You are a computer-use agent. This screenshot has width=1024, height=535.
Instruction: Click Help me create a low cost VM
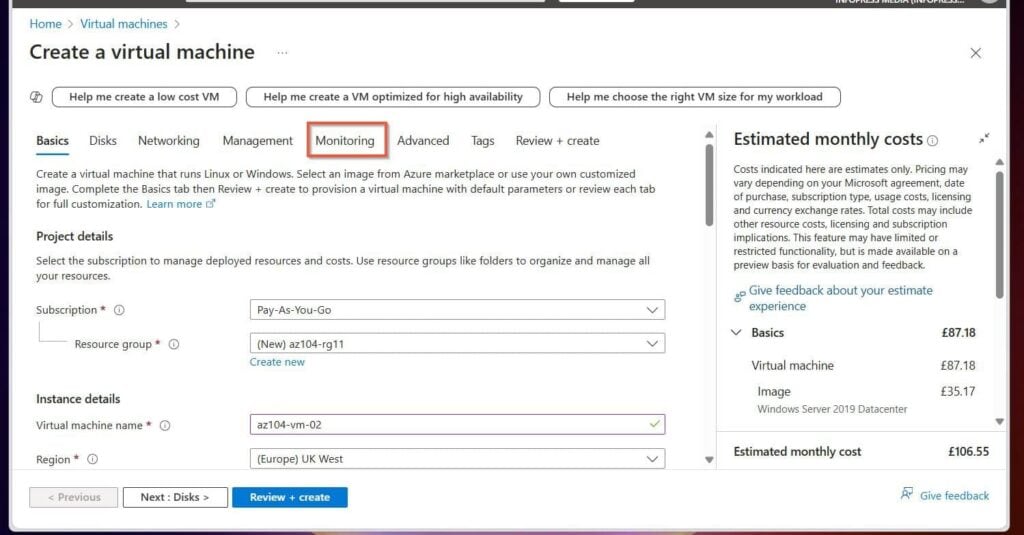[144, 97]
